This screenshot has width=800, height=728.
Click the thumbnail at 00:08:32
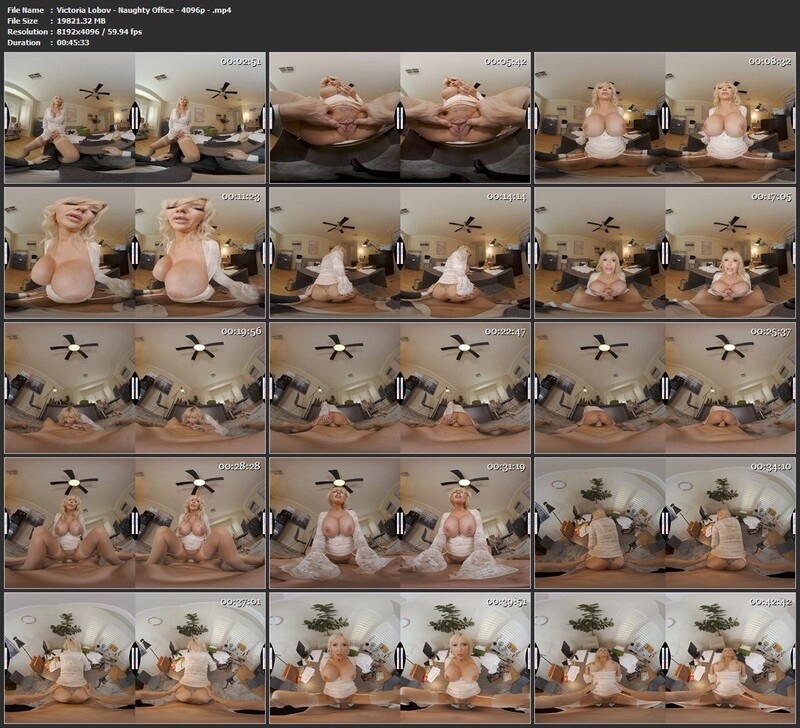pos(664,117)
